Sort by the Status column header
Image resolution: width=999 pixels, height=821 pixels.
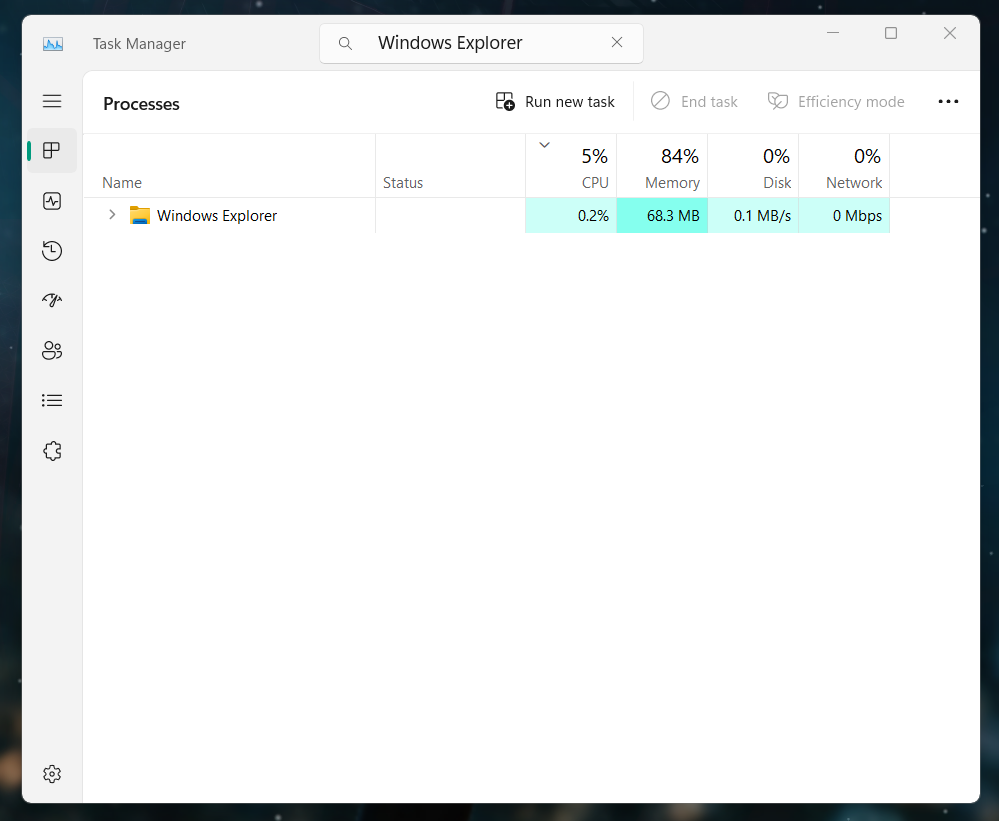(450, 166)
